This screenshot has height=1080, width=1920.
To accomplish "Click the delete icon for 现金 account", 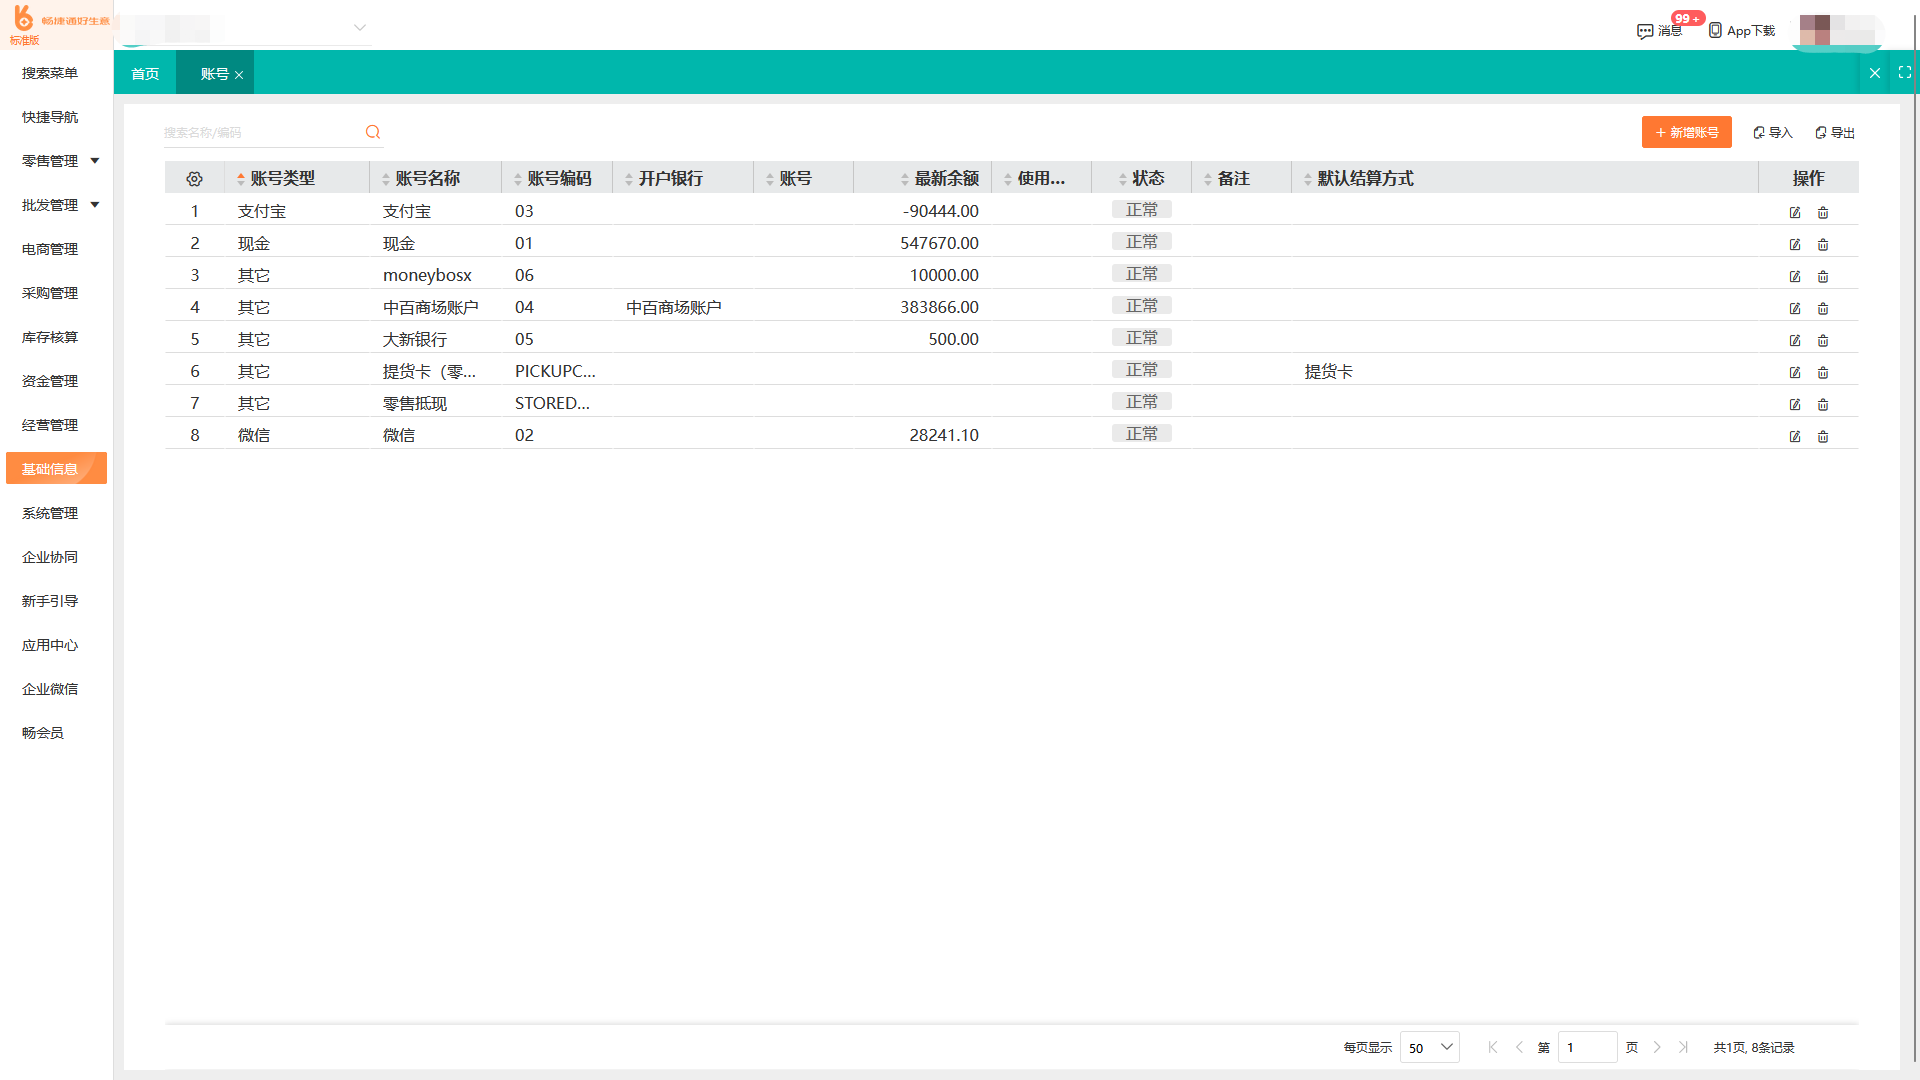I will click(x=1824, y=243).
